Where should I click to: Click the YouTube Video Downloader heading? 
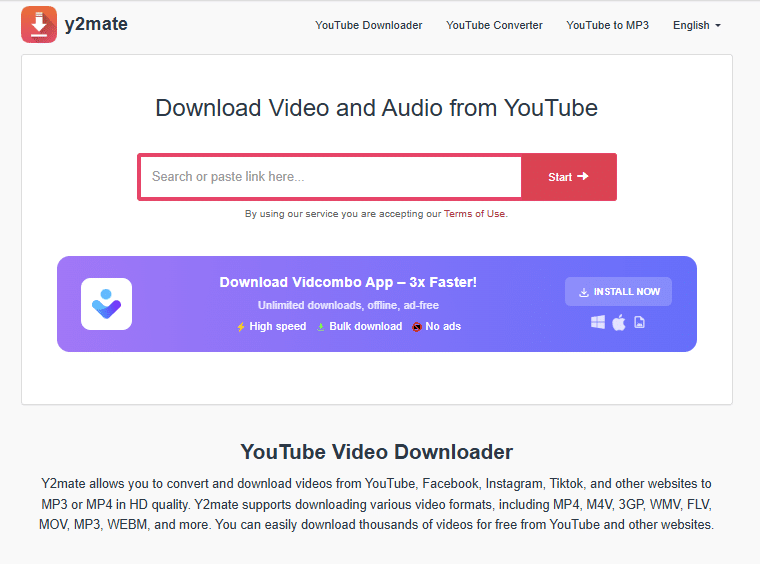click(377, 451)
